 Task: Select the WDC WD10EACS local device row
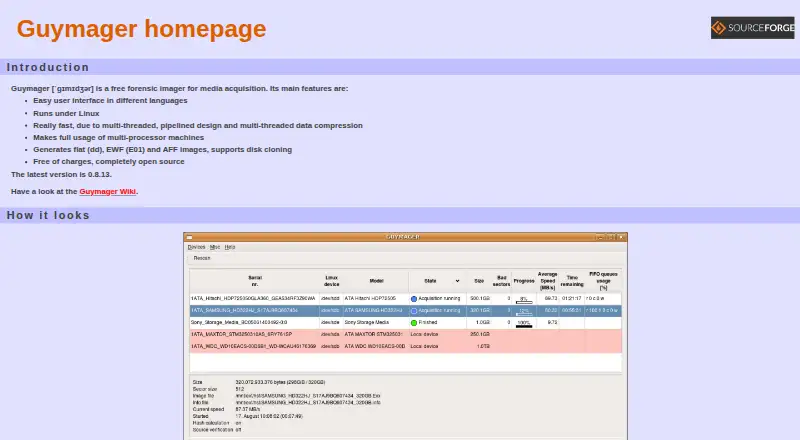(x=406, y=347)
